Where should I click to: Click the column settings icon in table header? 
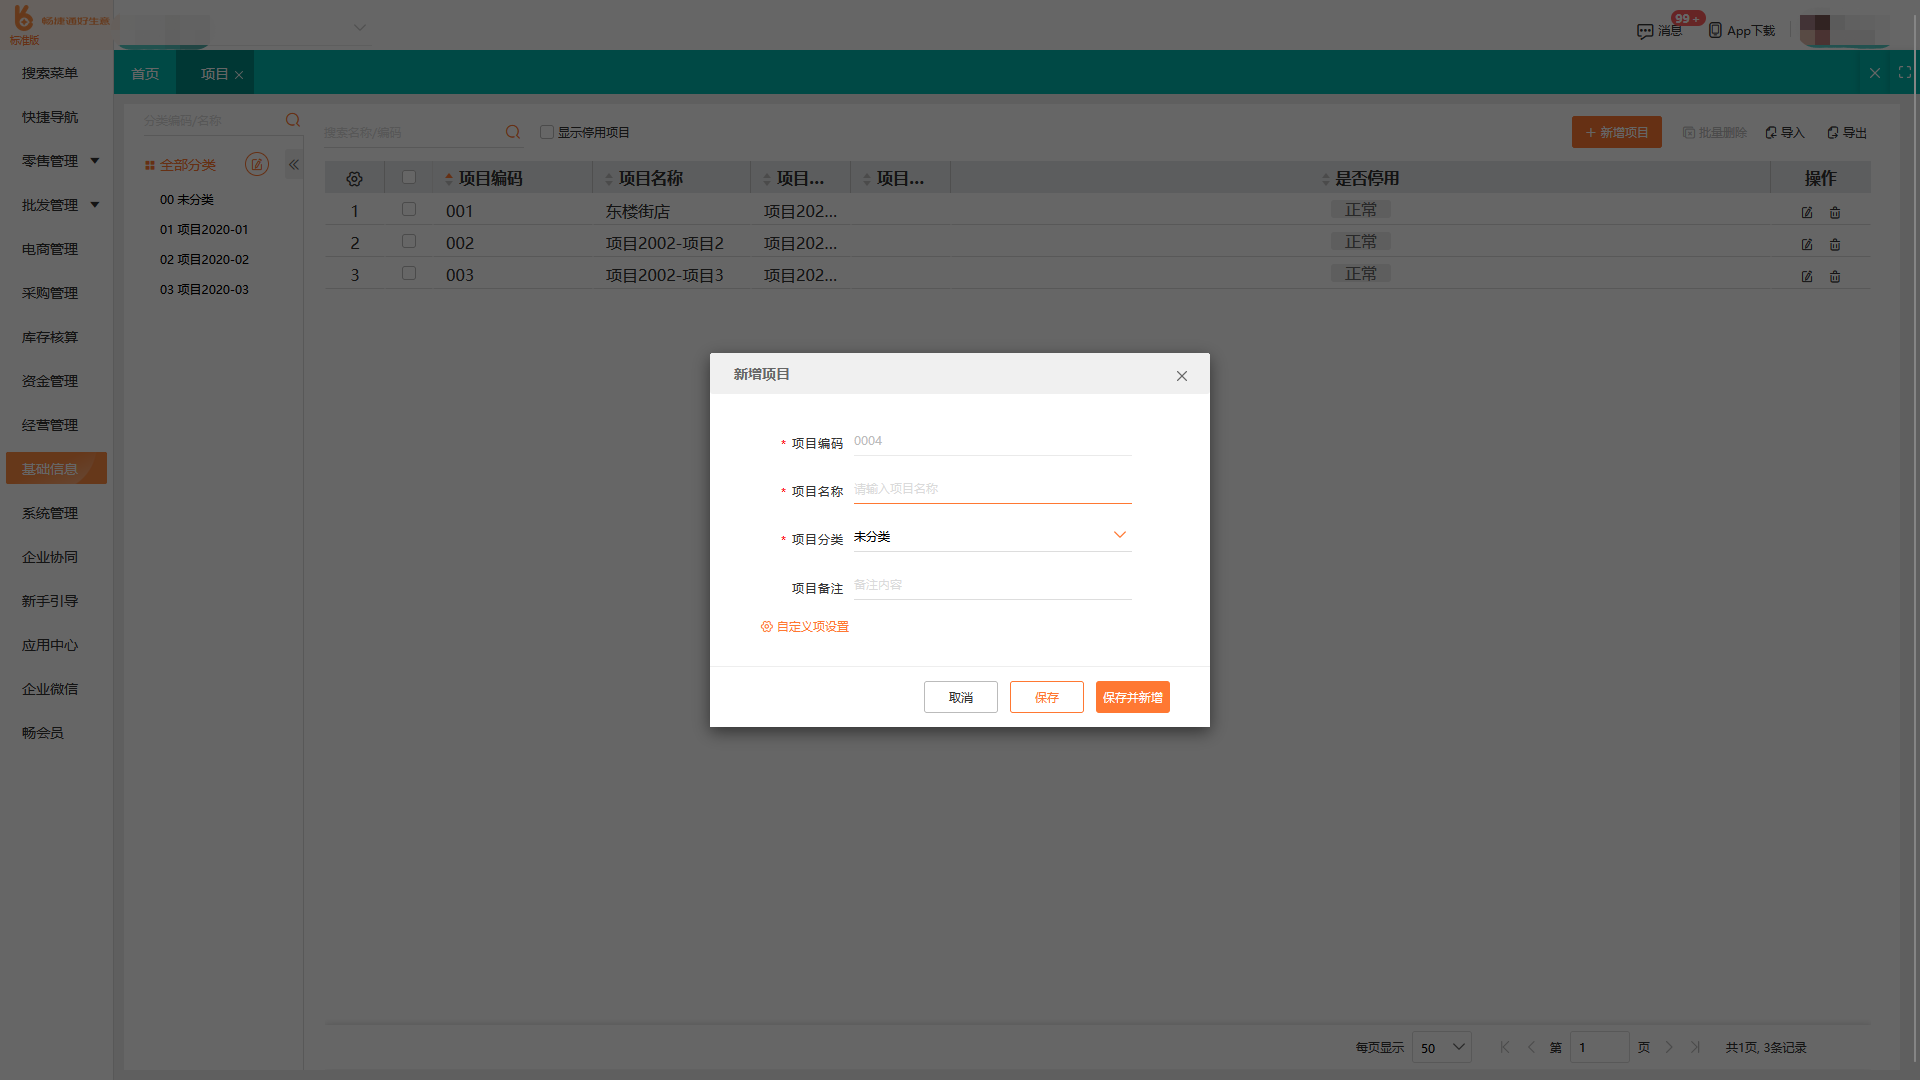353,178
